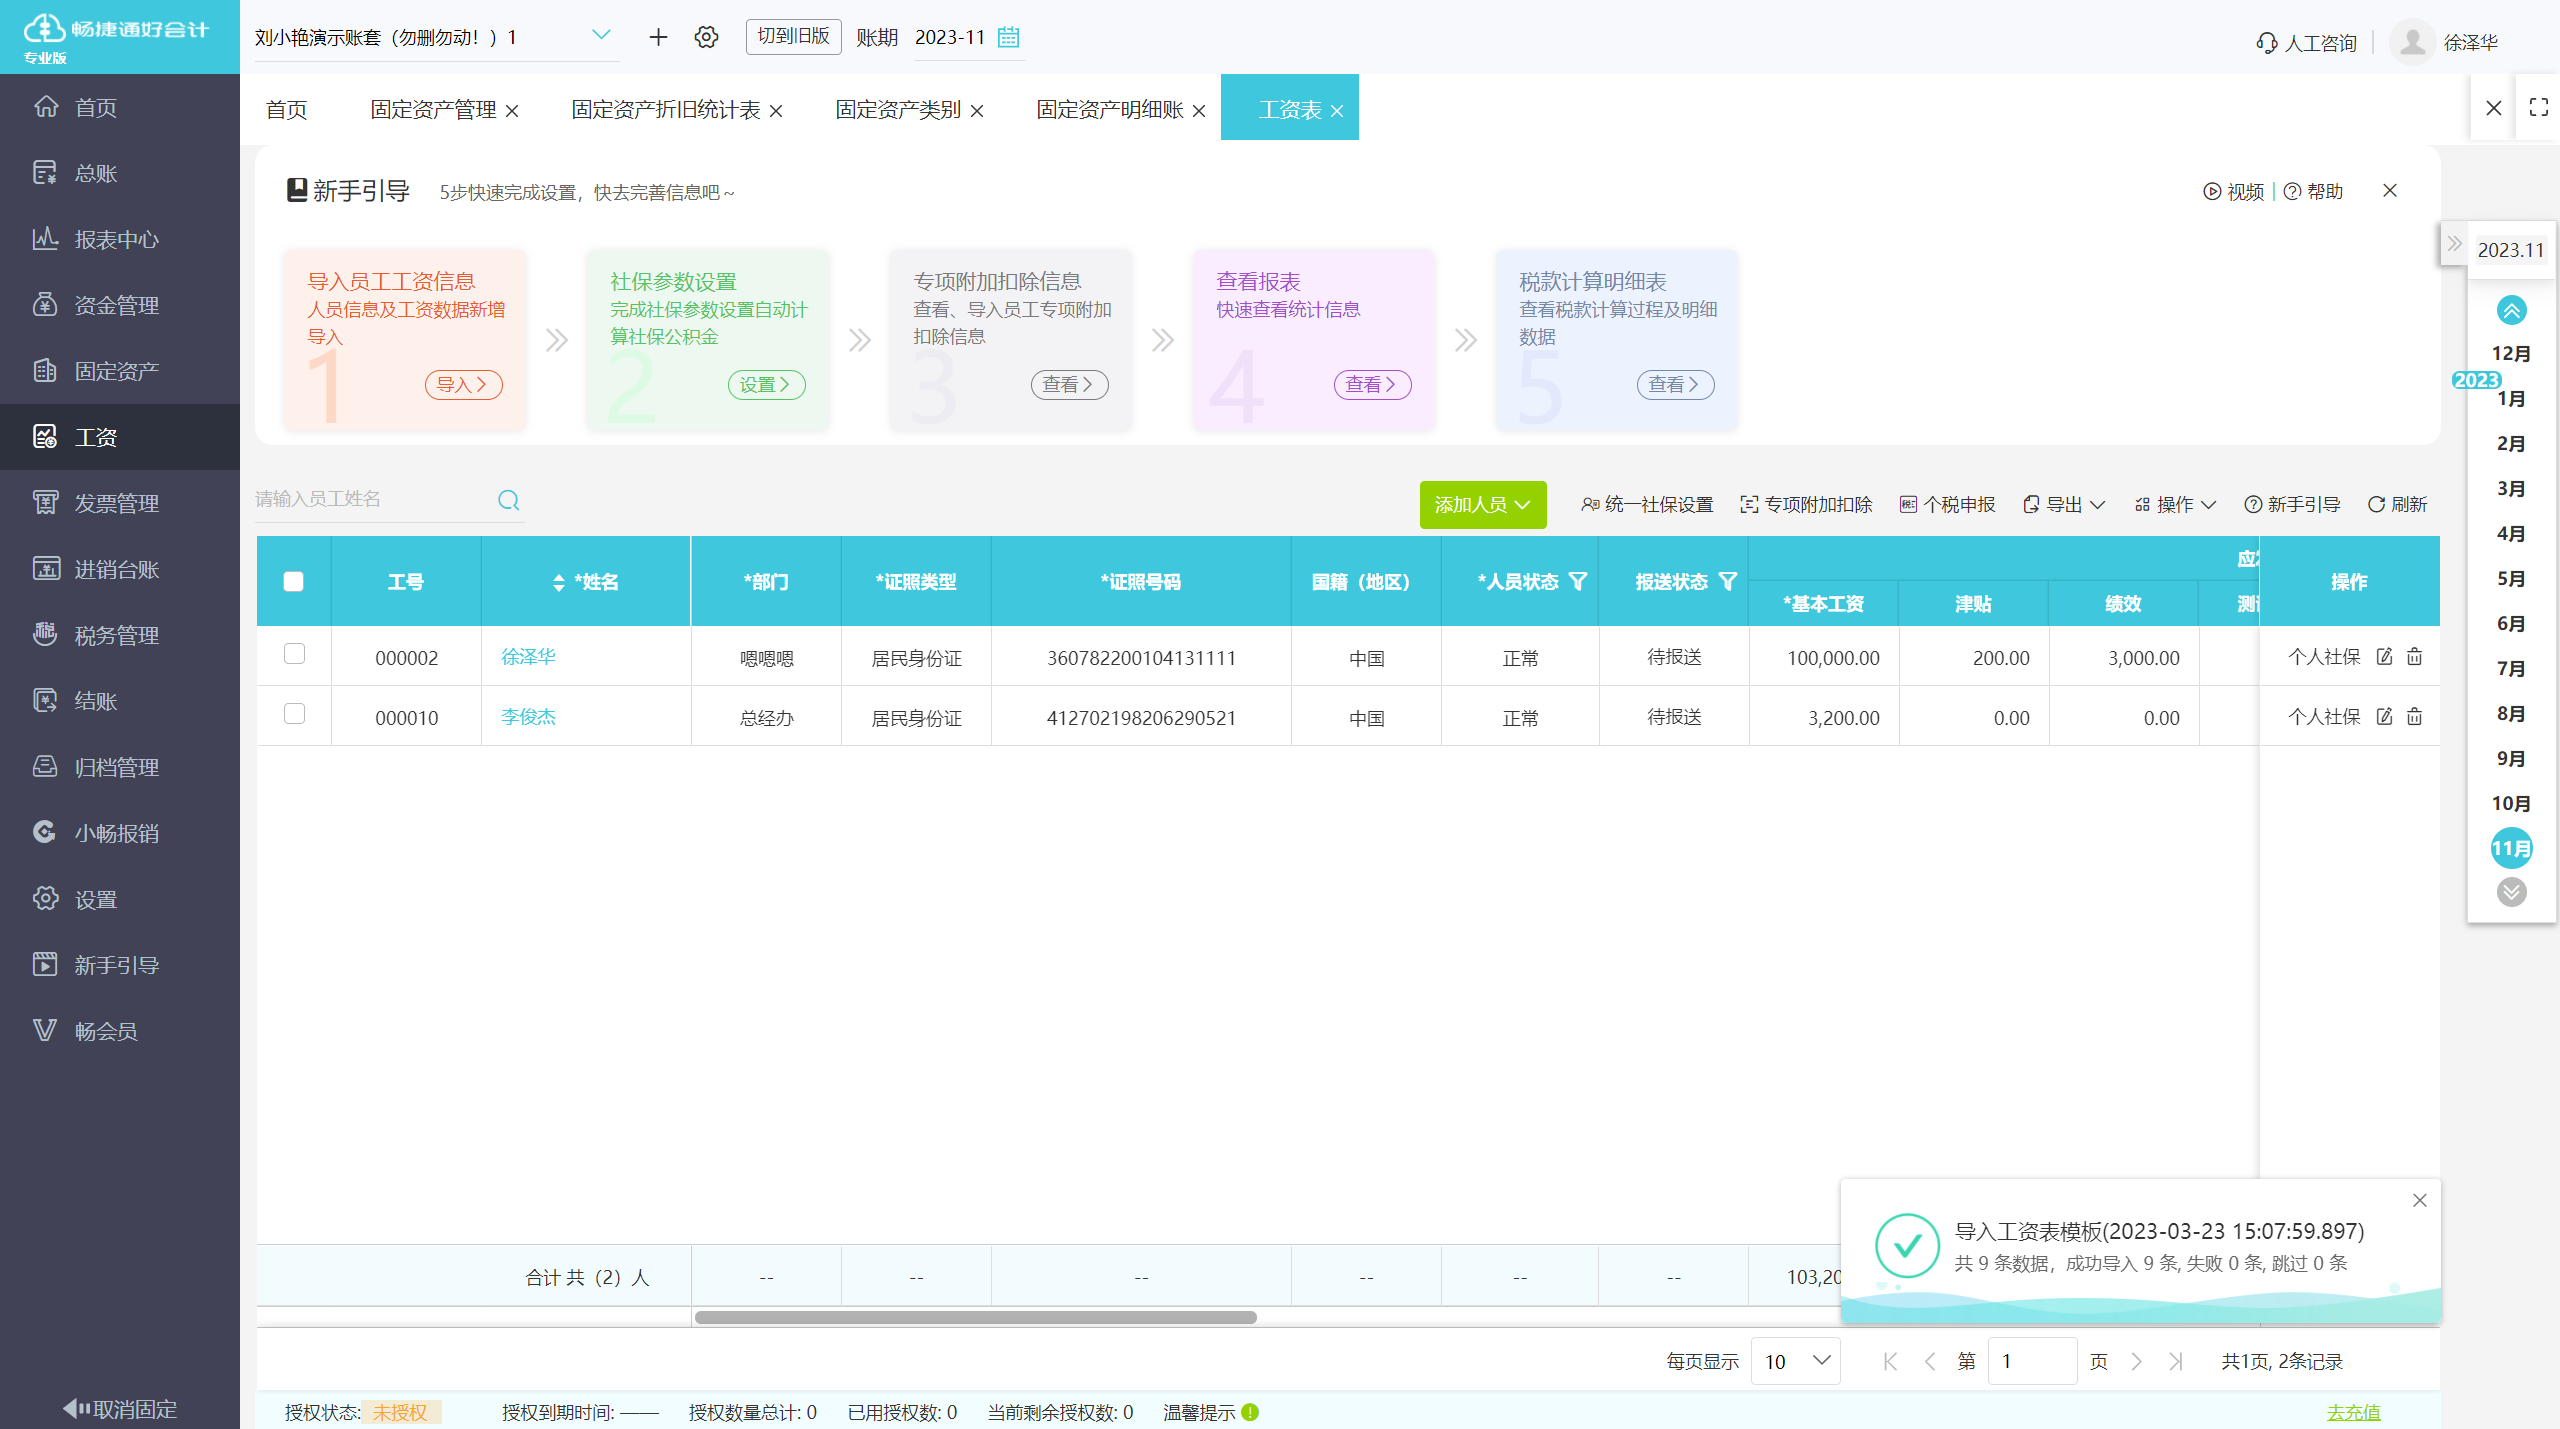Click the 新手引导 icon

(46, 965)
